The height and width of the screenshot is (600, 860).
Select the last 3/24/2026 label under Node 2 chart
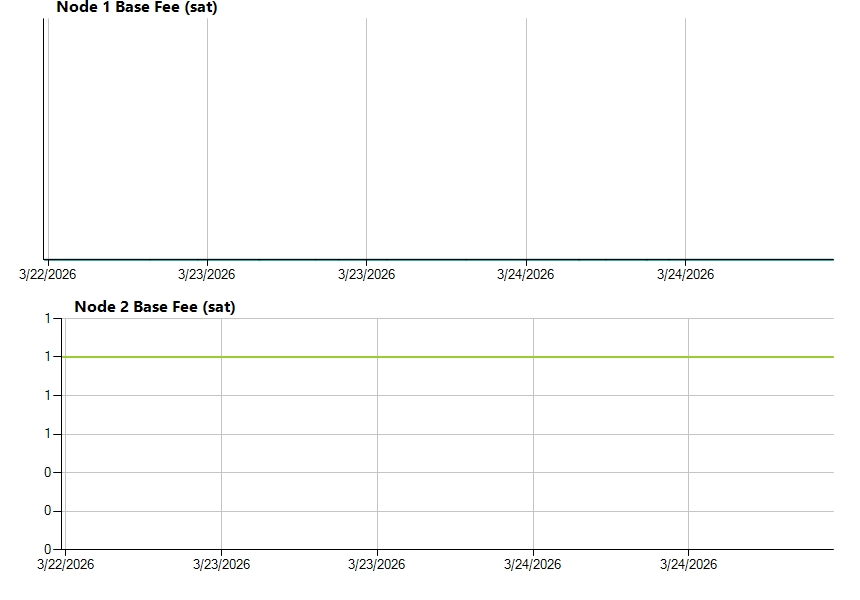(689, 564)
